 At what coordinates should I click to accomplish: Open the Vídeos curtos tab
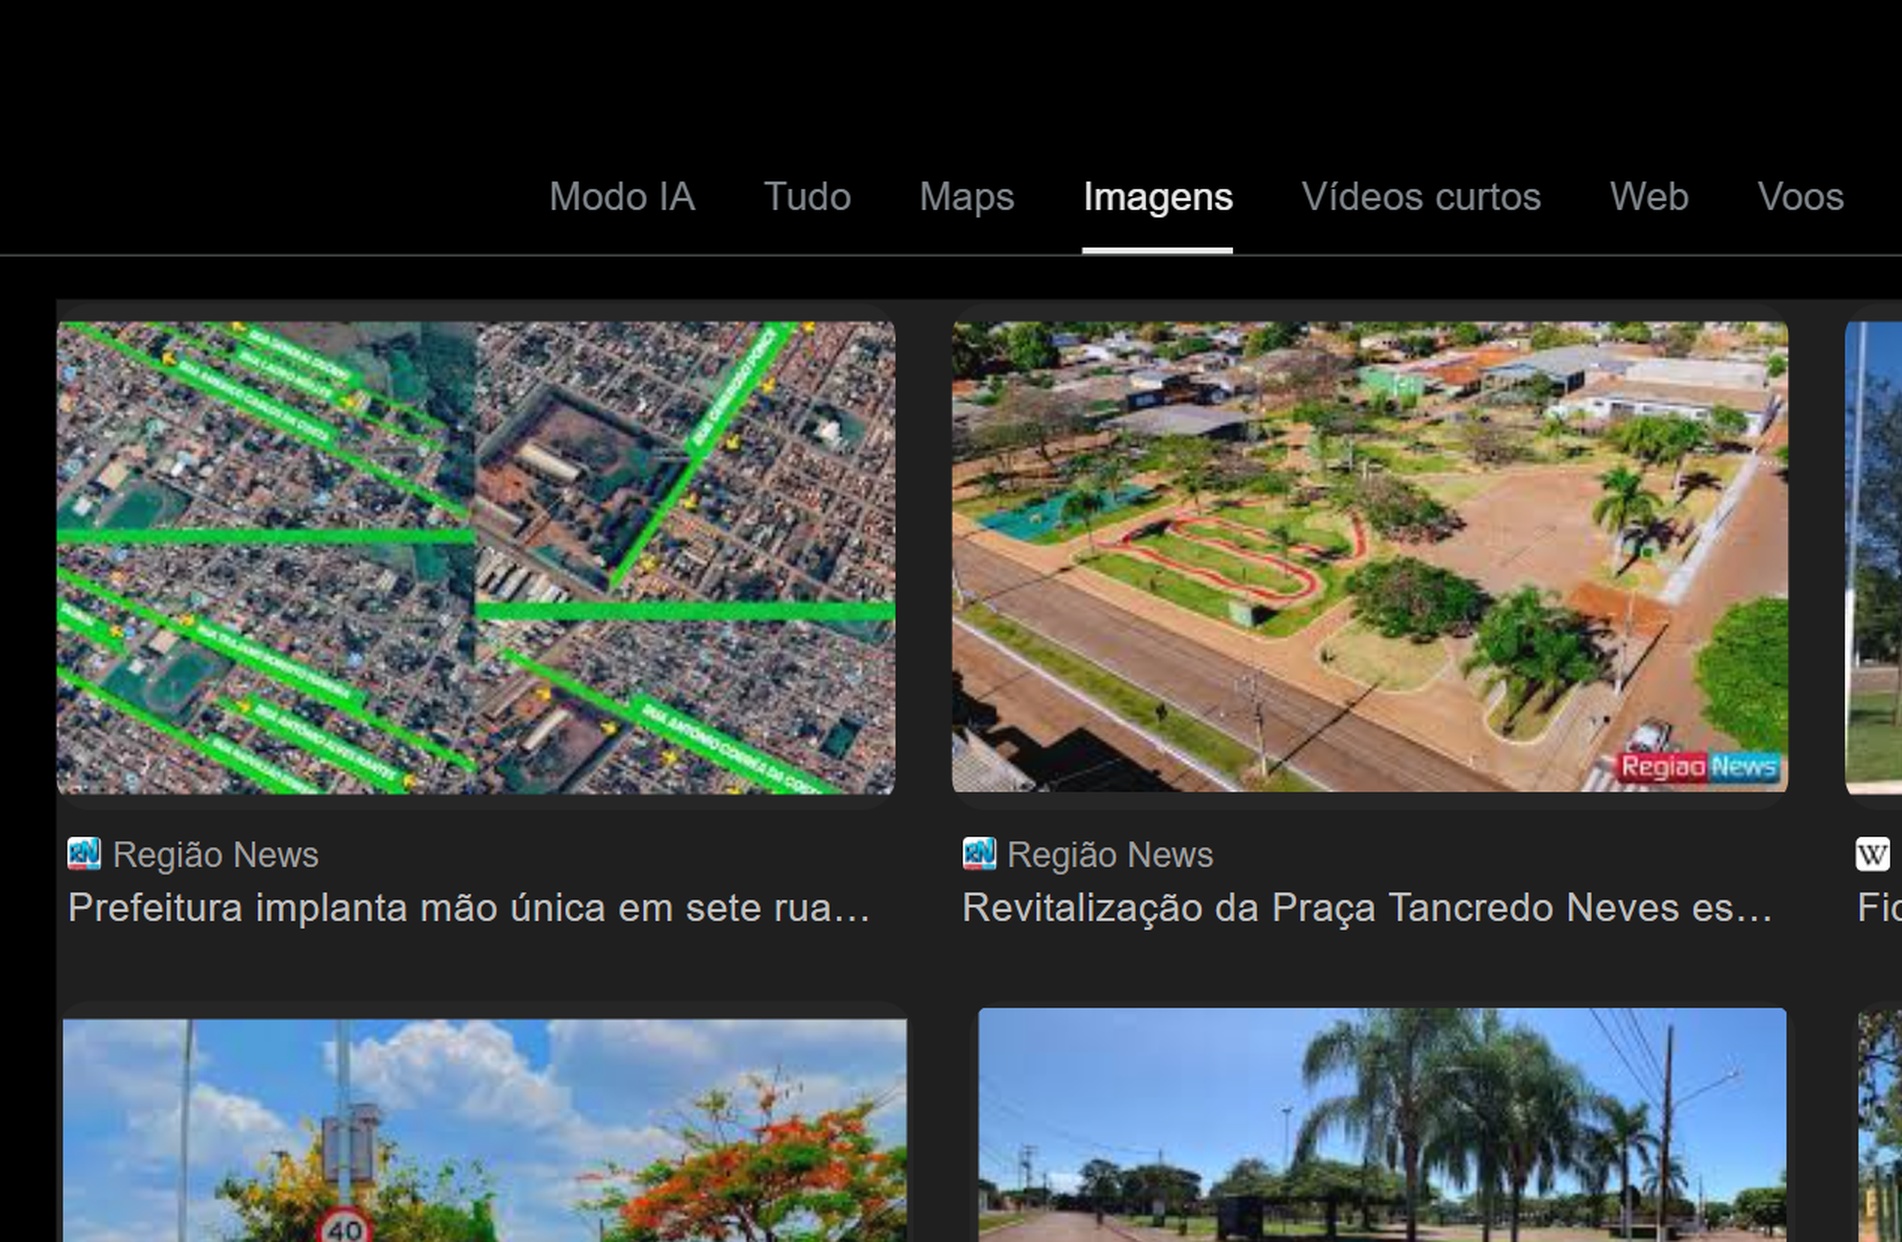tap(1420, 197)
